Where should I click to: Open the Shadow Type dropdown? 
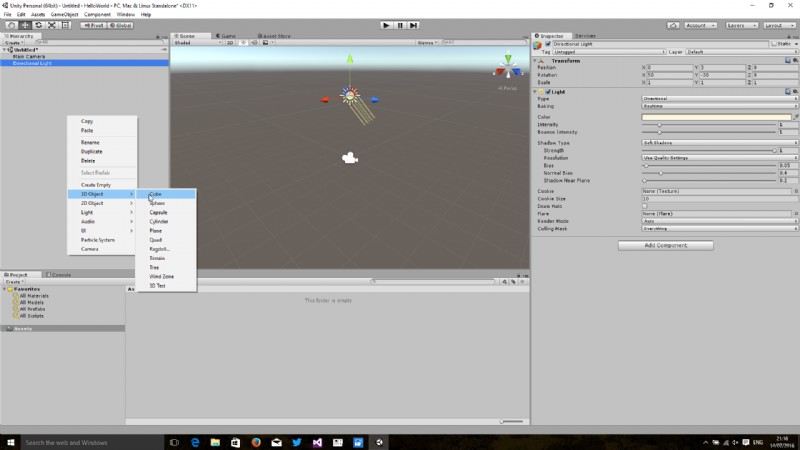tap(719, 142)
